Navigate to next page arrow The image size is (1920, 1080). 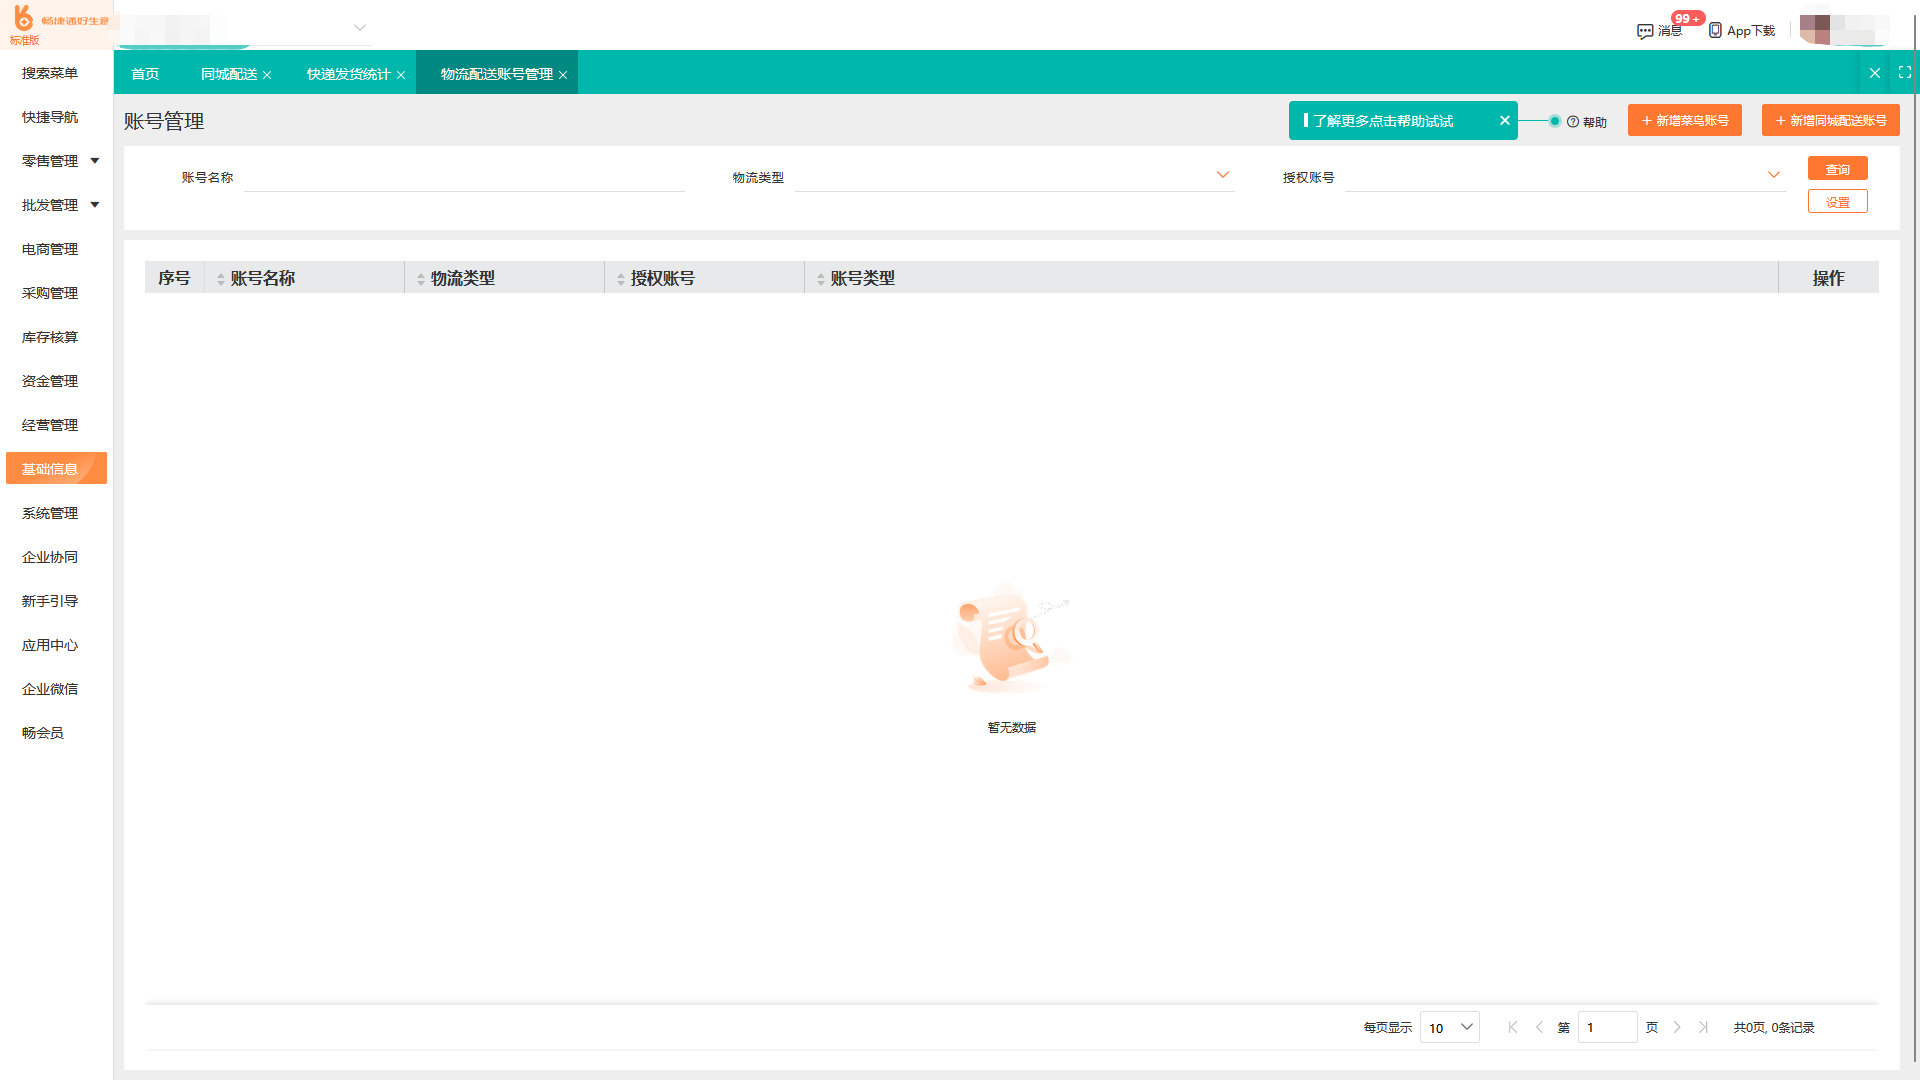1677,1029
